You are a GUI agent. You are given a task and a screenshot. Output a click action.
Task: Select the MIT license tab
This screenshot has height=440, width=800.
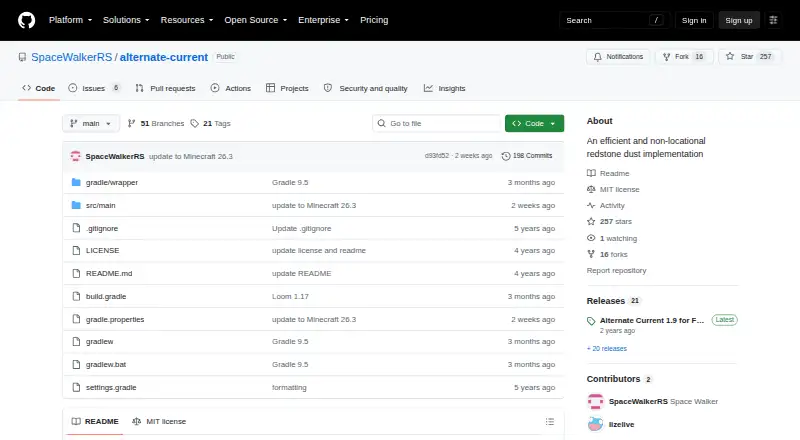[x=159, y=422]
